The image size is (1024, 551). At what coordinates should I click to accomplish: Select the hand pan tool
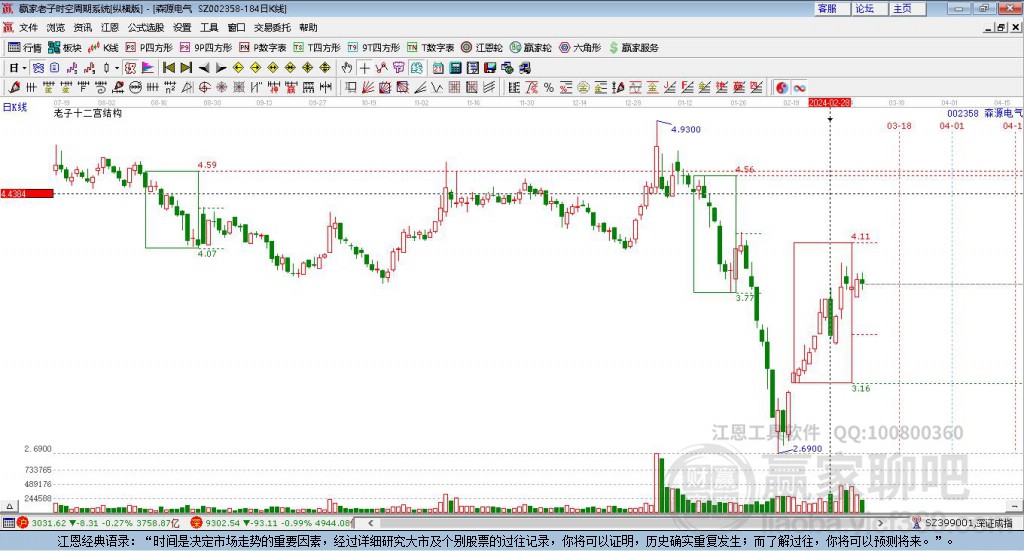pos(347,68)
